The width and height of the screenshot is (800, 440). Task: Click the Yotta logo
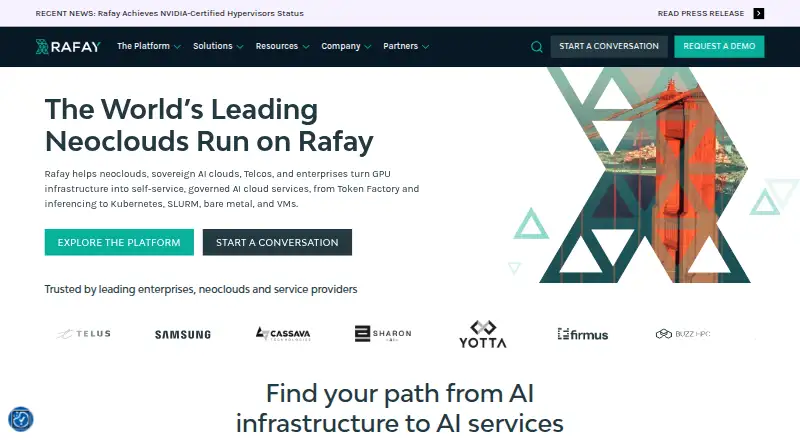pyautogui.click(x=483, y=334)
